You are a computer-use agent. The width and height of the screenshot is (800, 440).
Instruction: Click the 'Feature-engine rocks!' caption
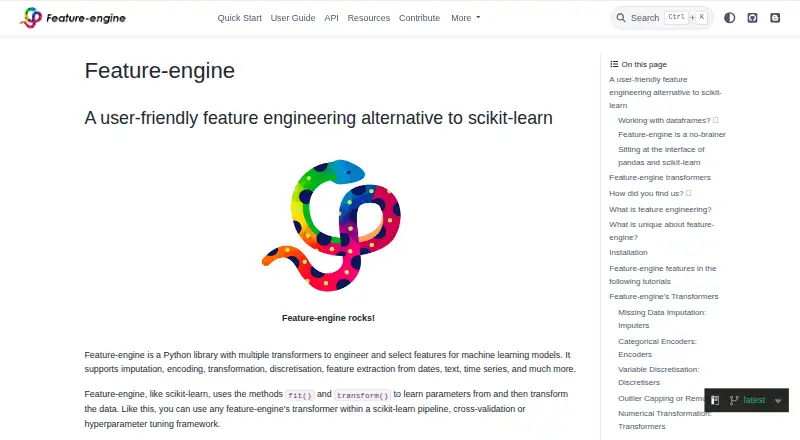point(328,318)
